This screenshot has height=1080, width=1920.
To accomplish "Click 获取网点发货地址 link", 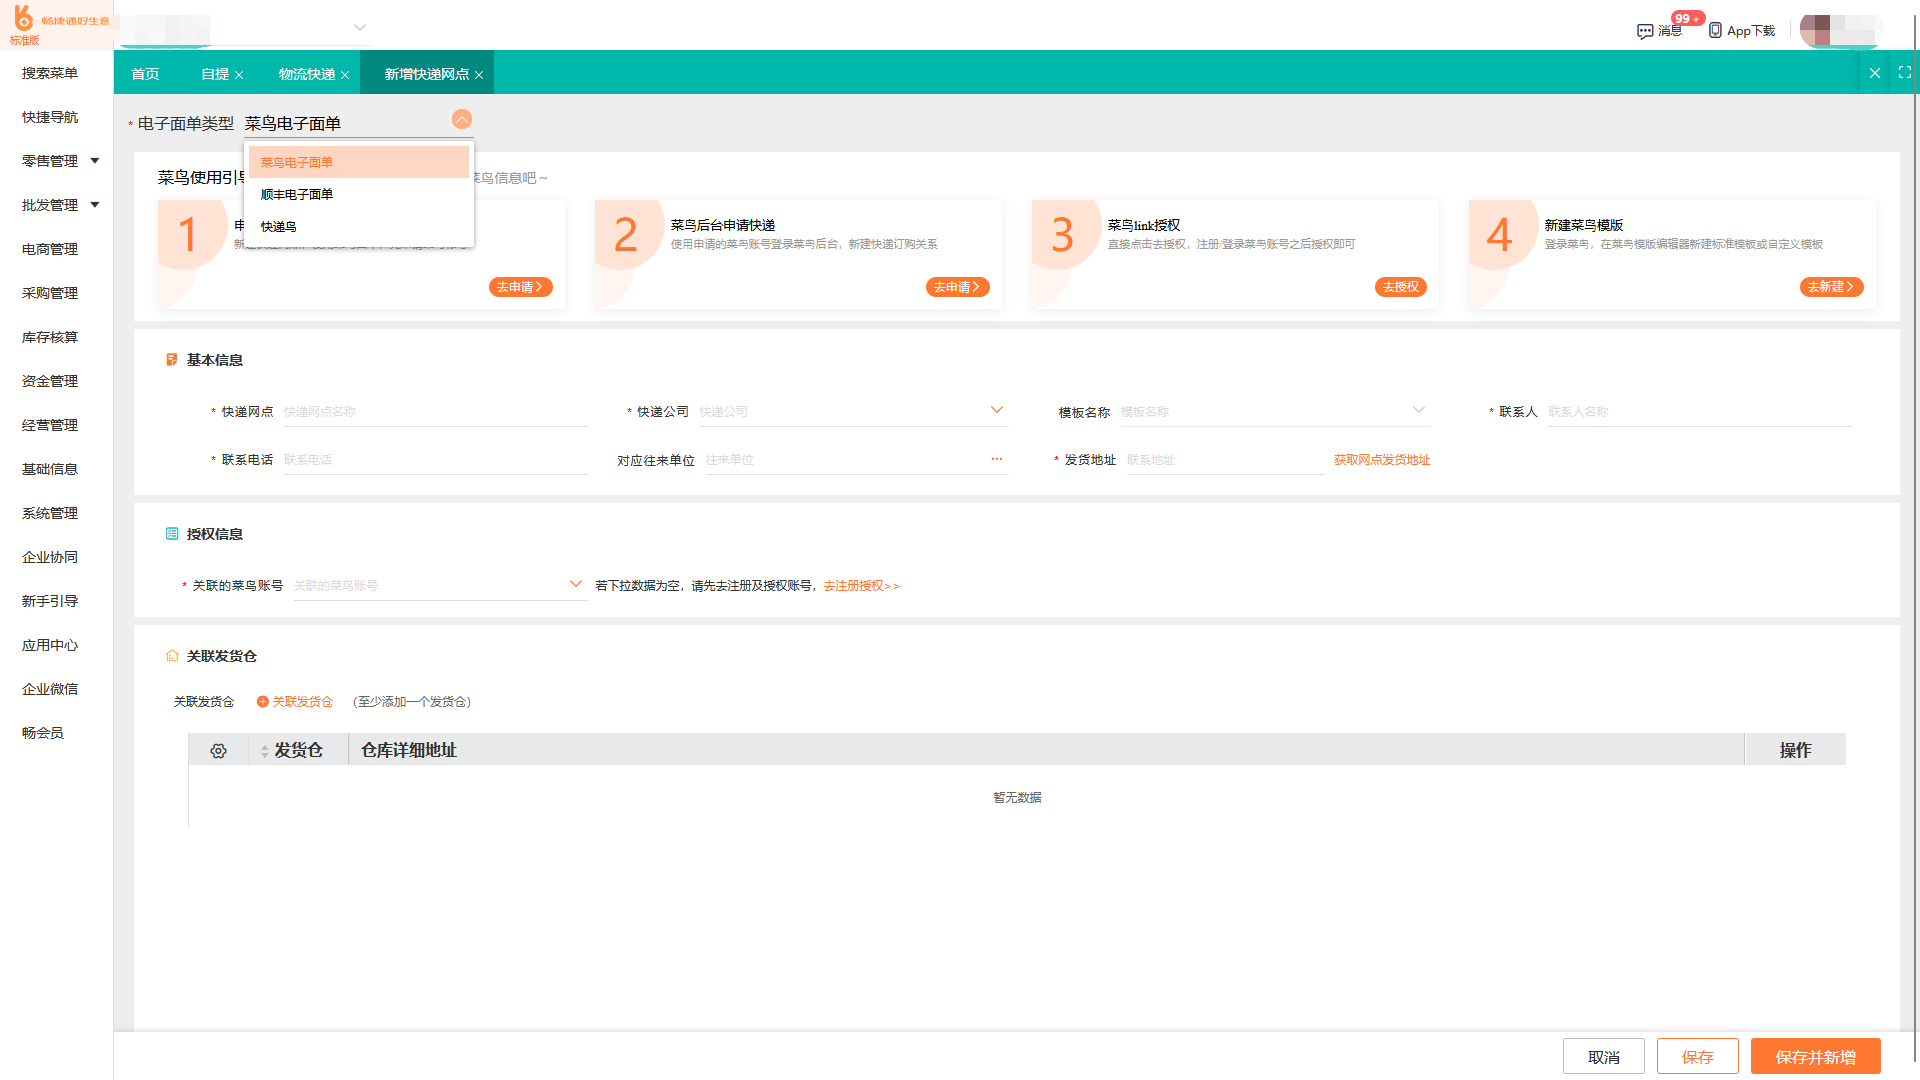I will (1383, 459).
